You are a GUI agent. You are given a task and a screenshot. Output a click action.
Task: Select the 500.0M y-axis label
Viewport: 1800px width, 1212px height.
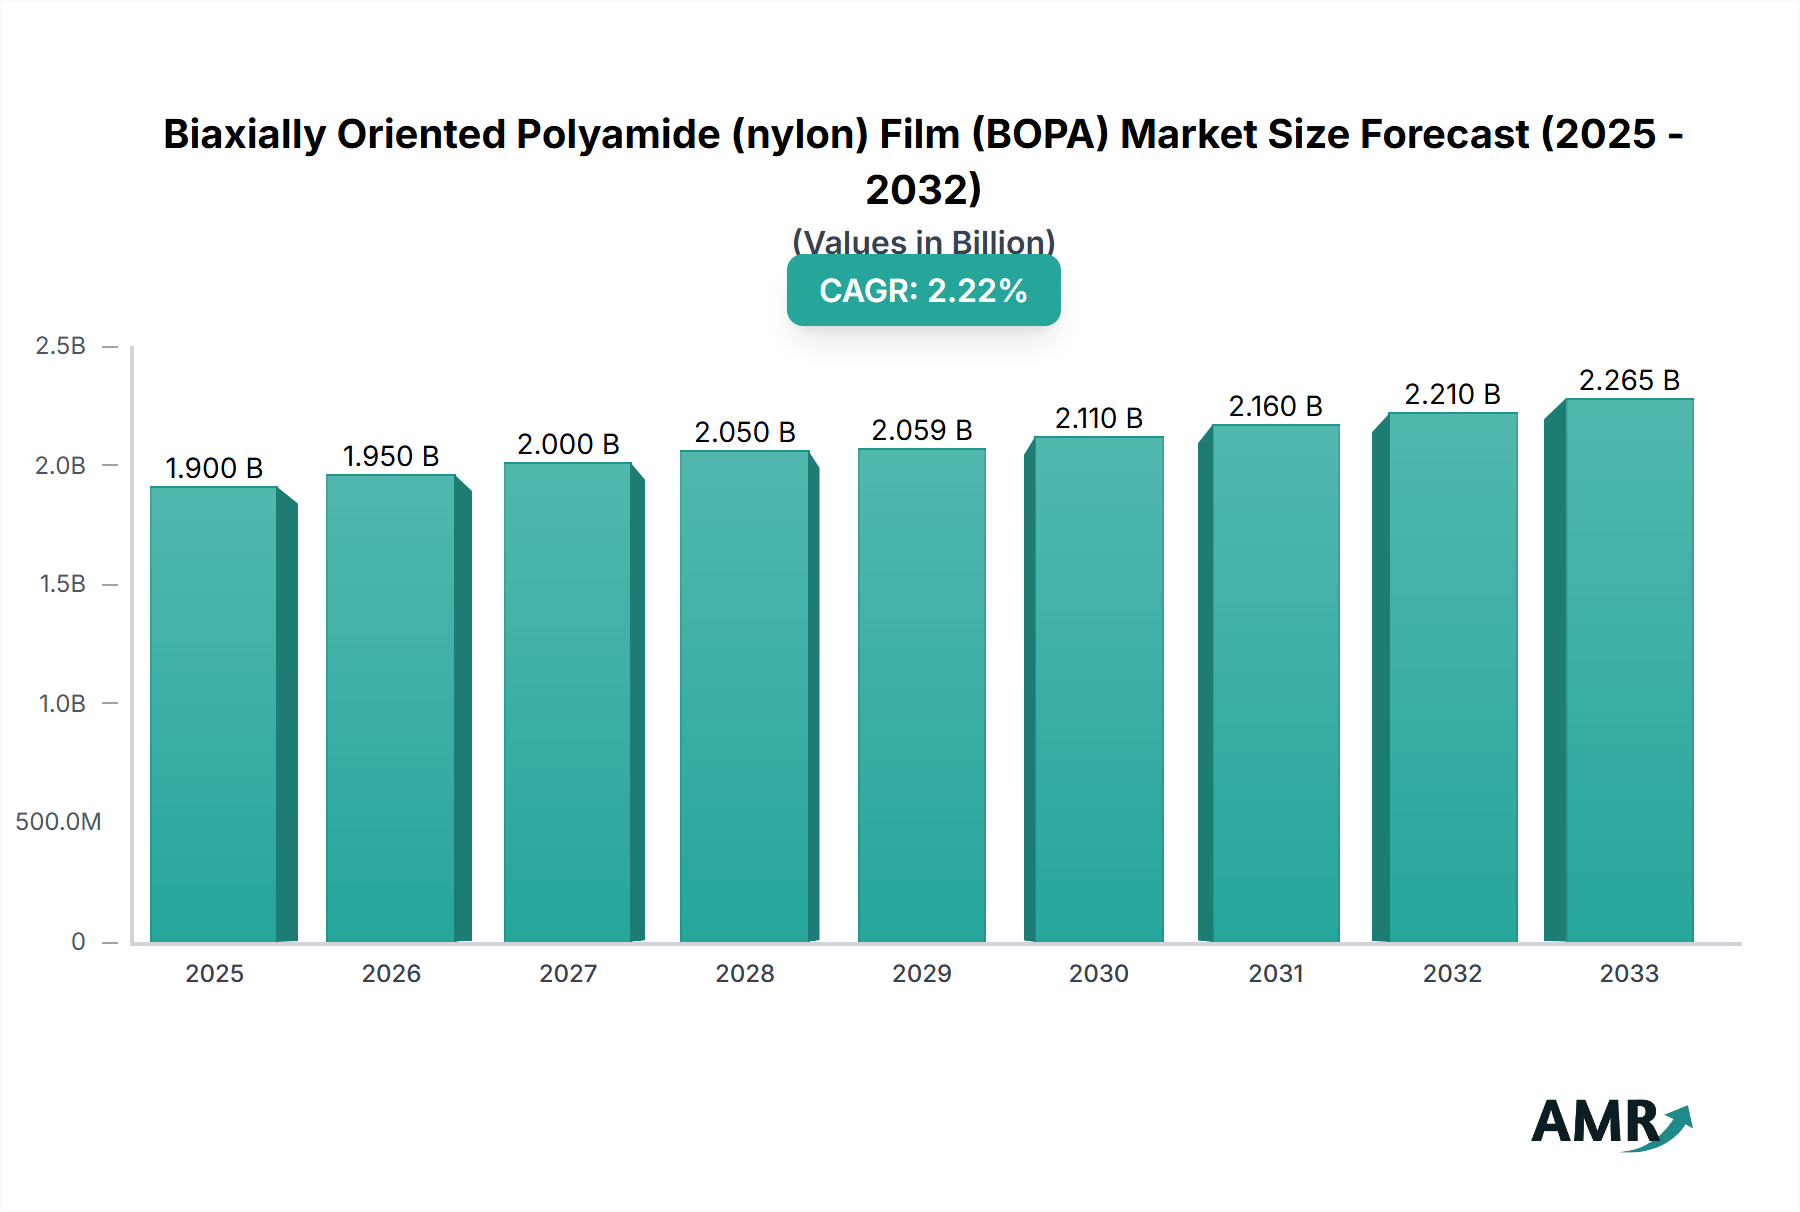[x=57, y=822]
